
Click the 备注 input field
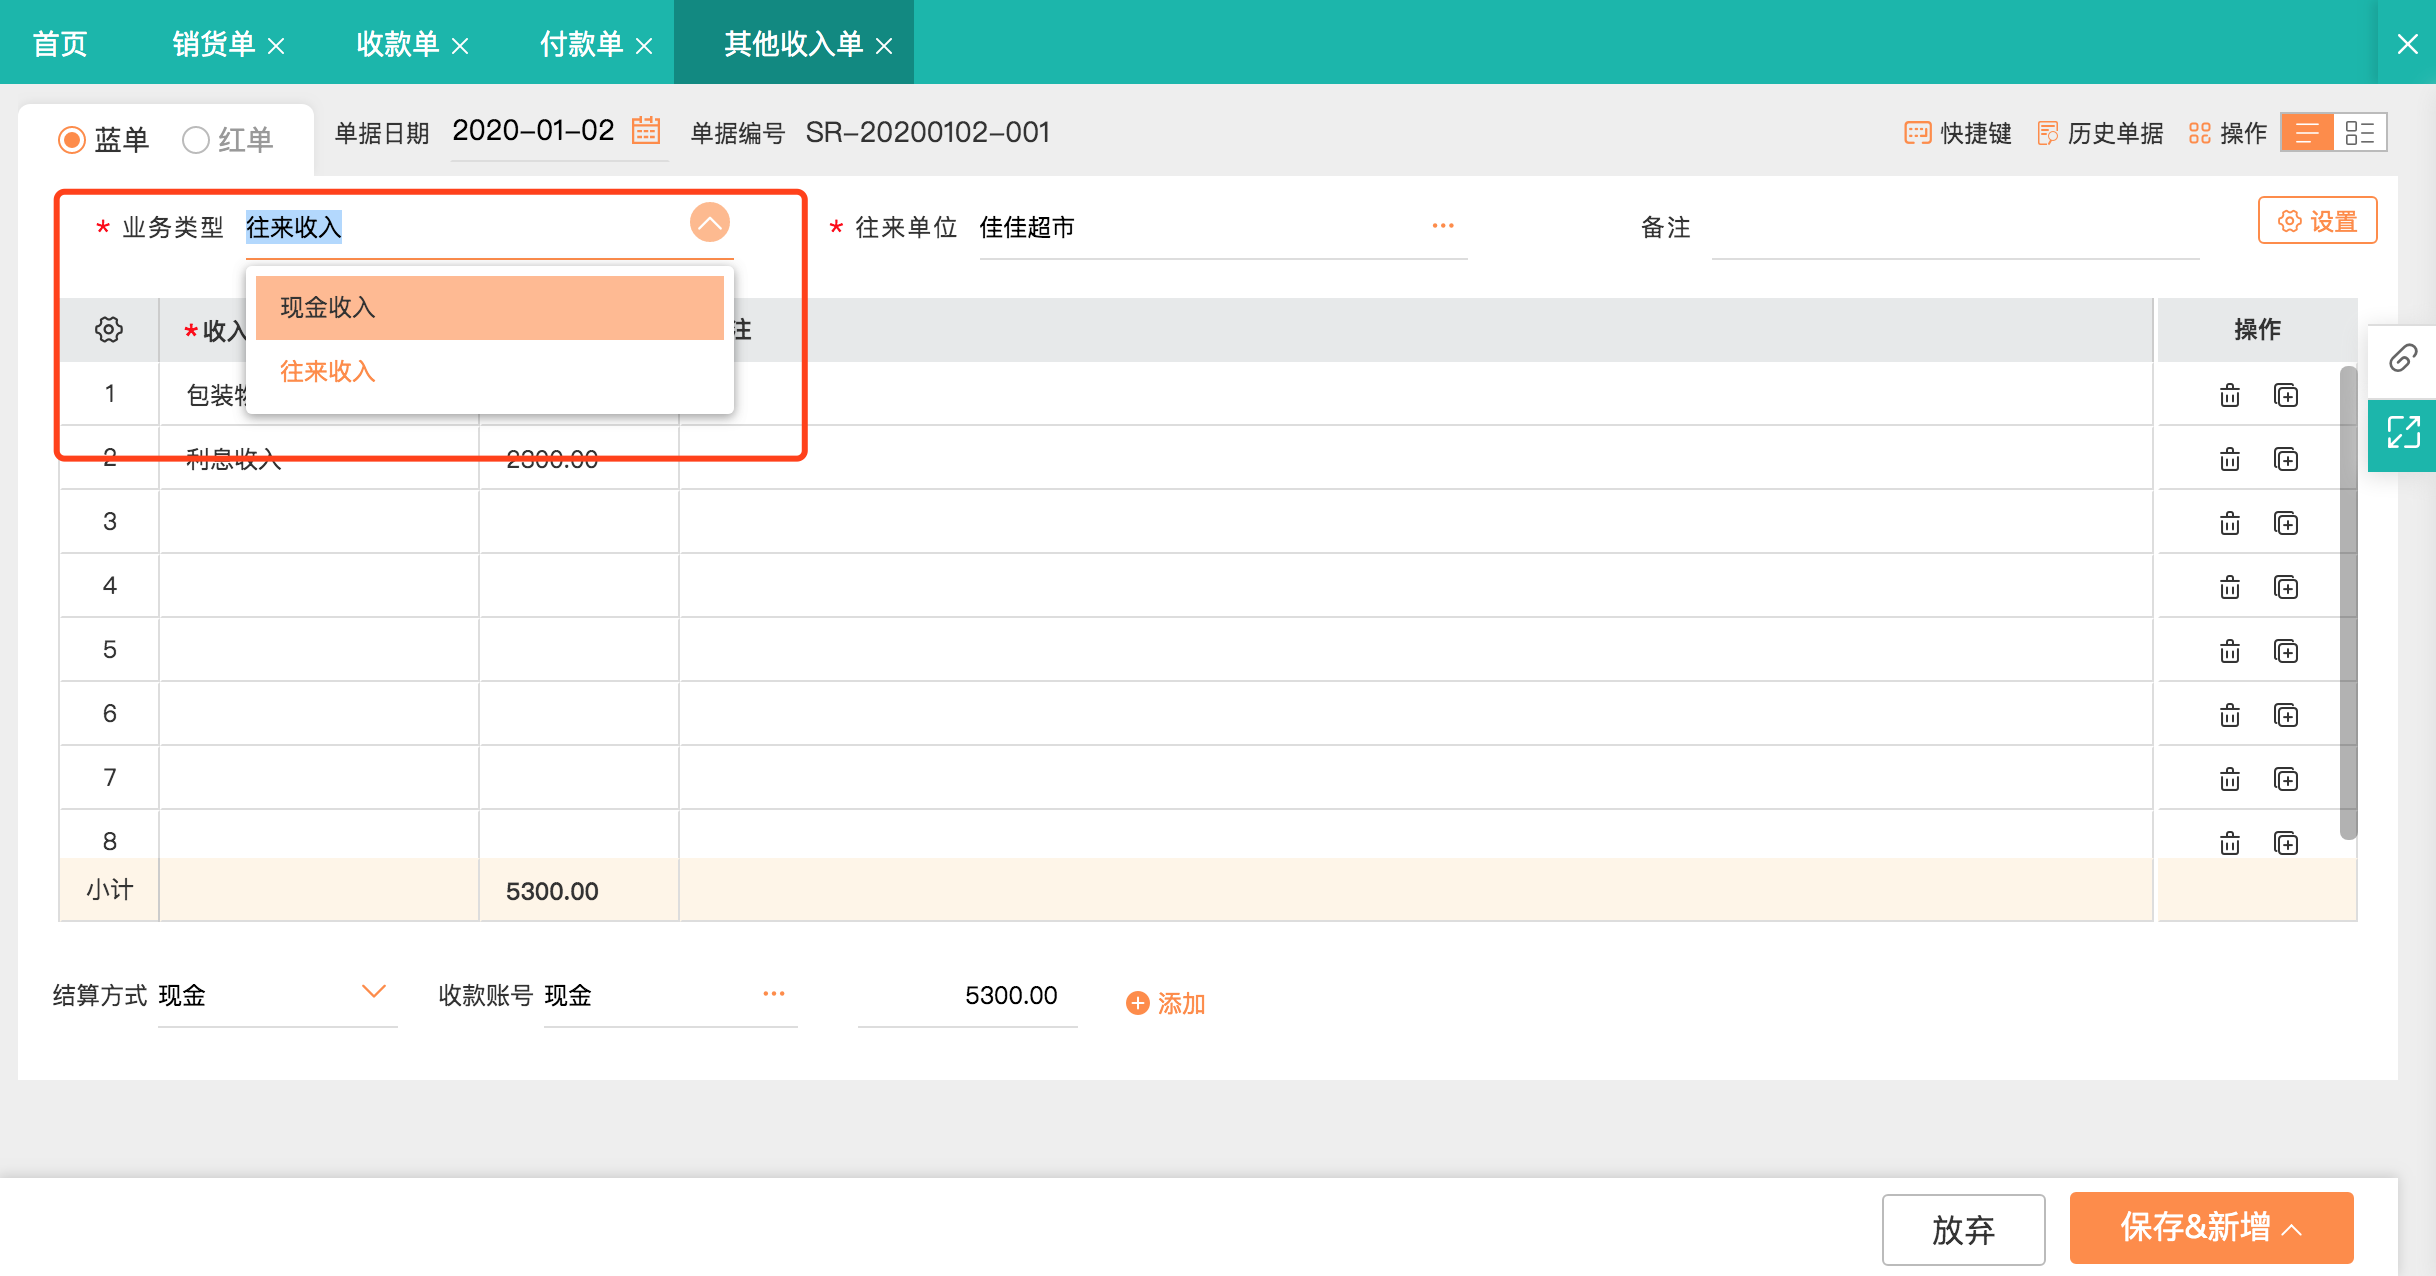(1949, 226)
